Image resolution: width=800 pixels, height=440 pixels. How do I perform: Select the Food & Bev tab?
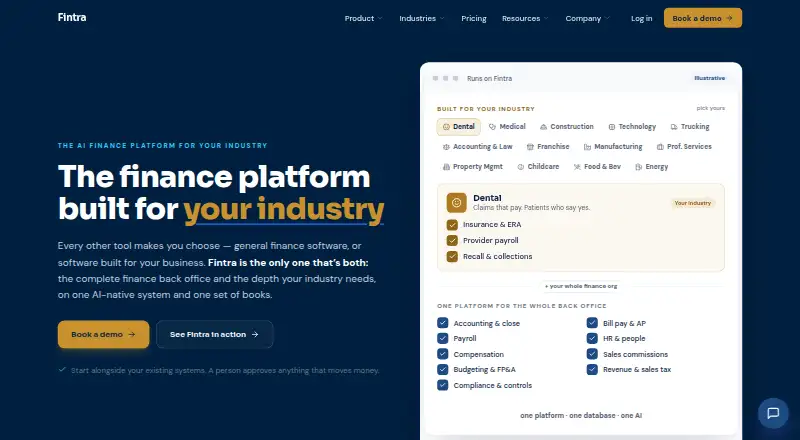tap(597, 167)
